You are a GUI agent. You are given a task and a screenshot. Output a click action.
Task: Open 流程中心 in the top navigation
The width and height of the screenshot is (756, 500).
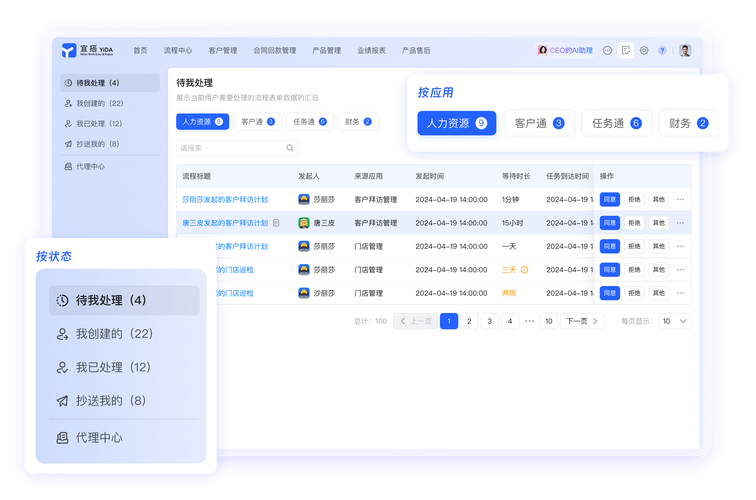coord(178,50)
